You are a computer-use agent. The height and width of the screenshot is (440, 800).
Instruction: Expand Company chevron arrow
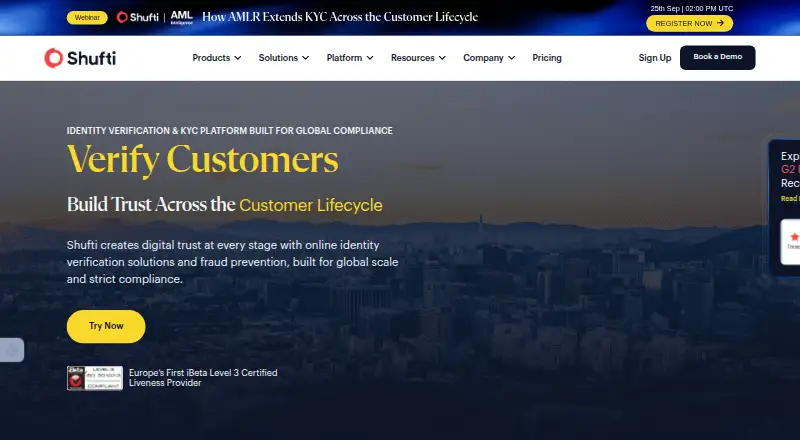(x=512, y=58)
